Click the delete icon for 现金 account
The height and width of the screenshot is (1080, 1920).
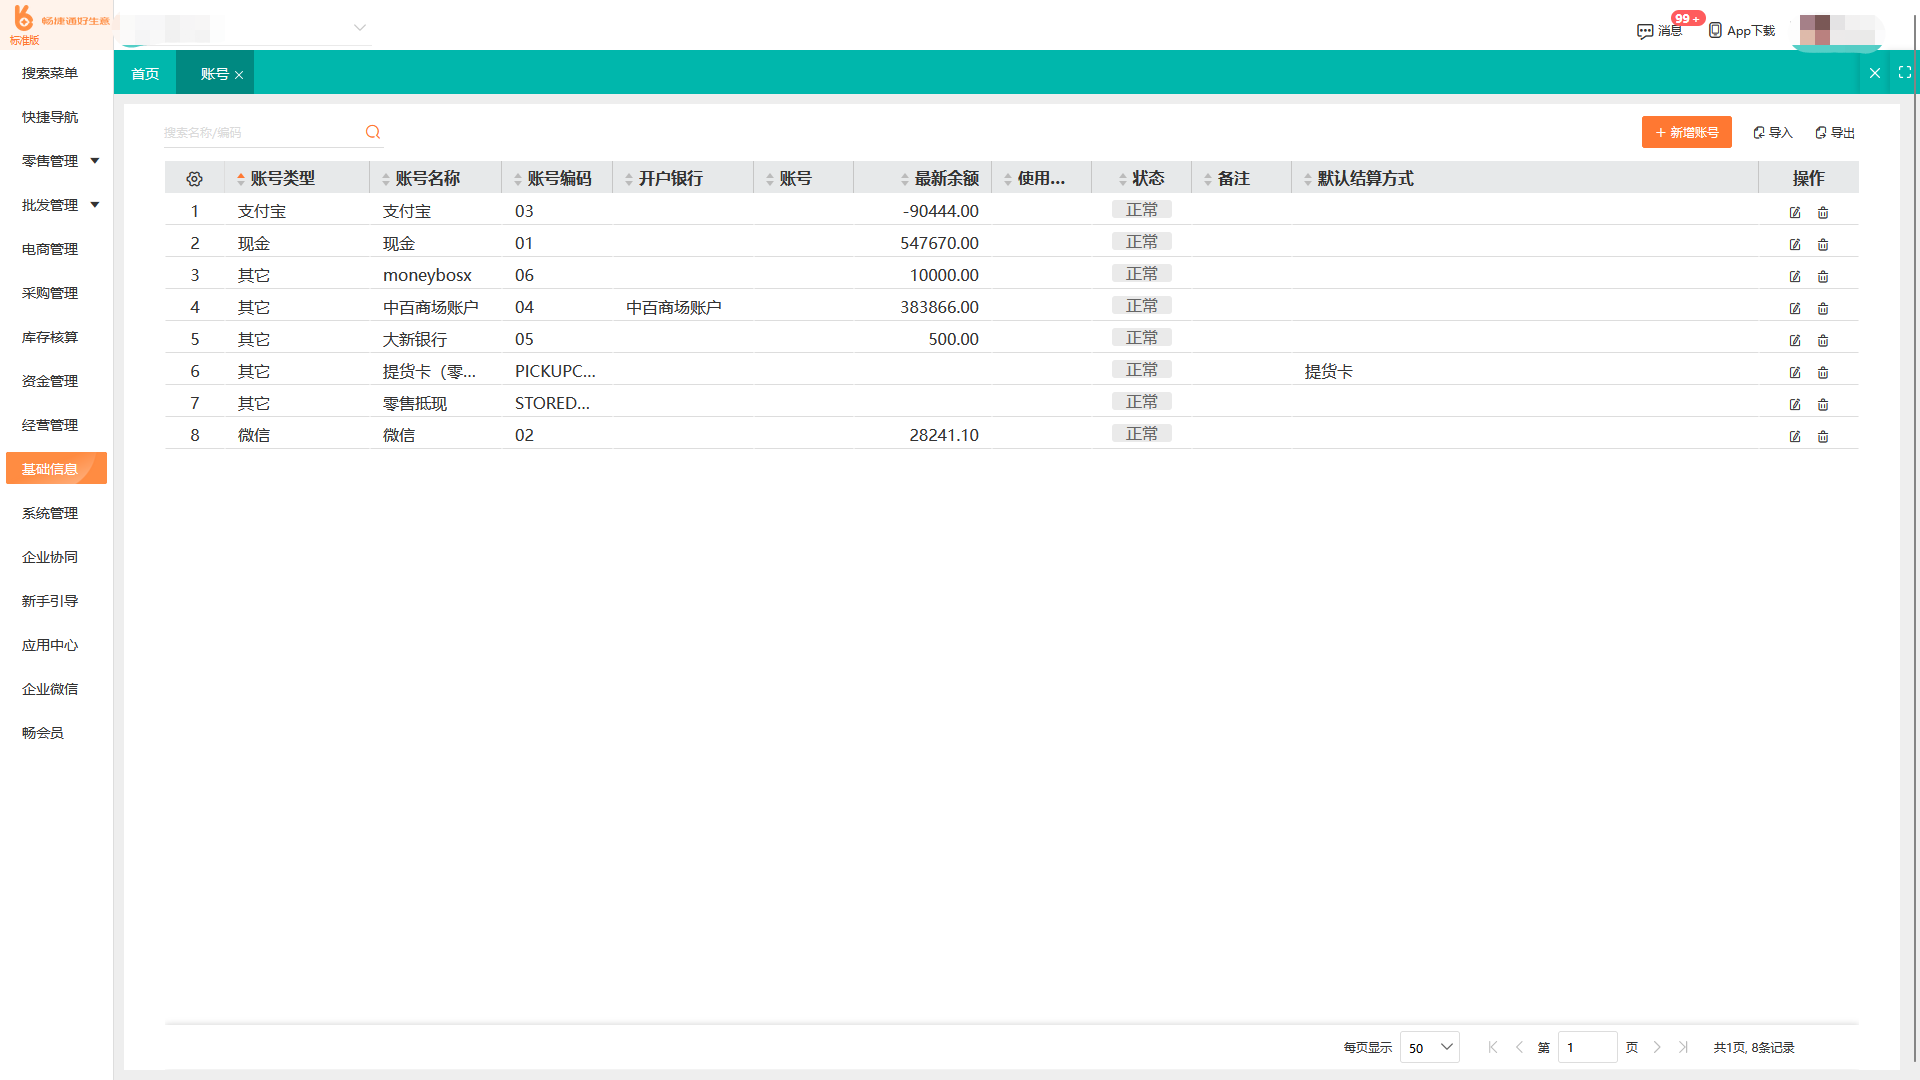click(x=1824, y=243)
